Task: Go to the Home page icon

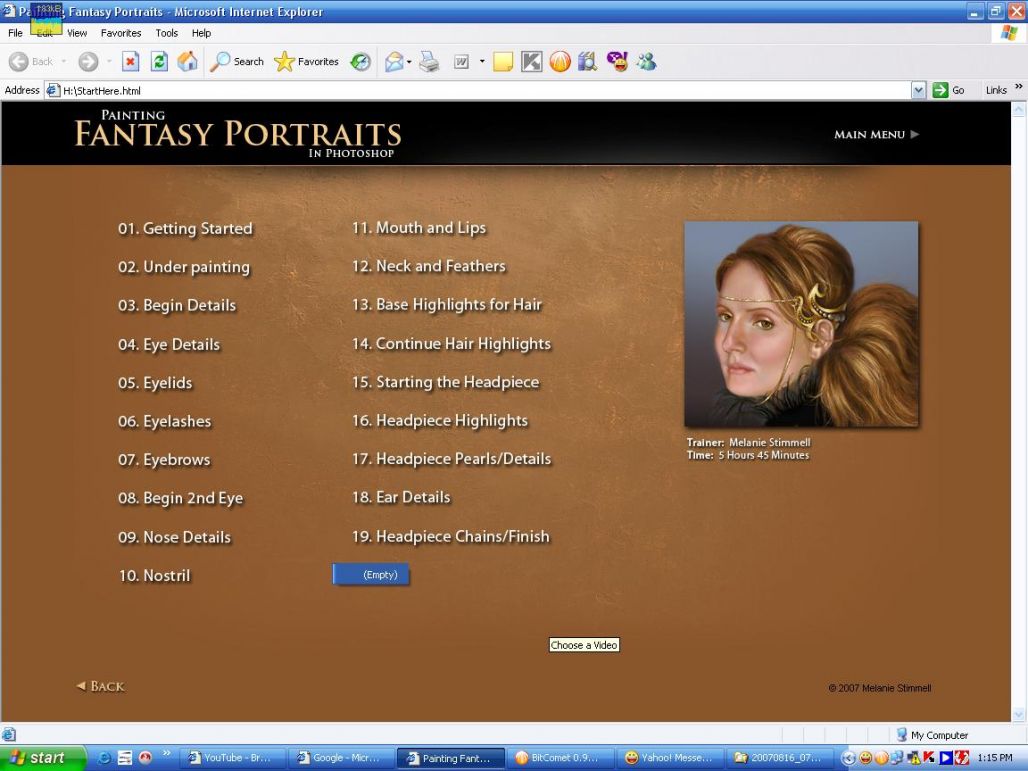Action: click(x=187, y=62)
